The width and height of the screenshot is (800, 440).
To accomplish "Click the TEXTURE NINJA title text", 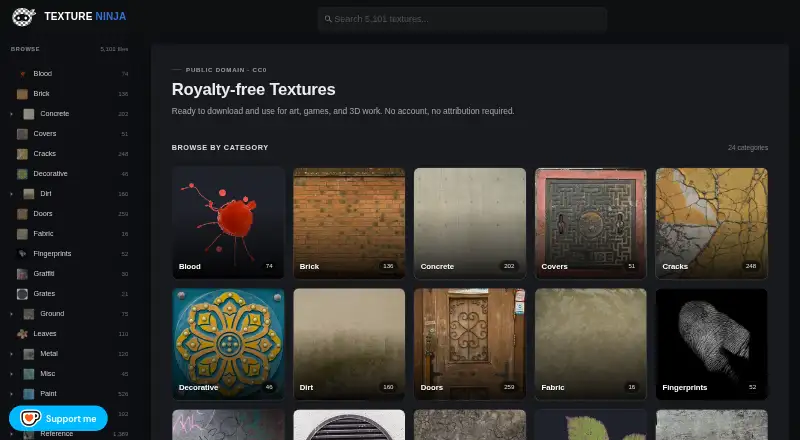I will [x=85, y=16].
